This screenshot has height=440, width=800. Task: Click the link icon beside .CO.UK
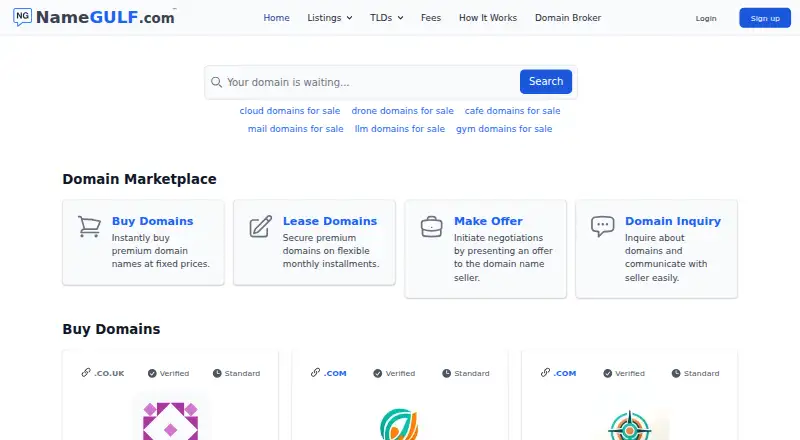click(86, 373)
